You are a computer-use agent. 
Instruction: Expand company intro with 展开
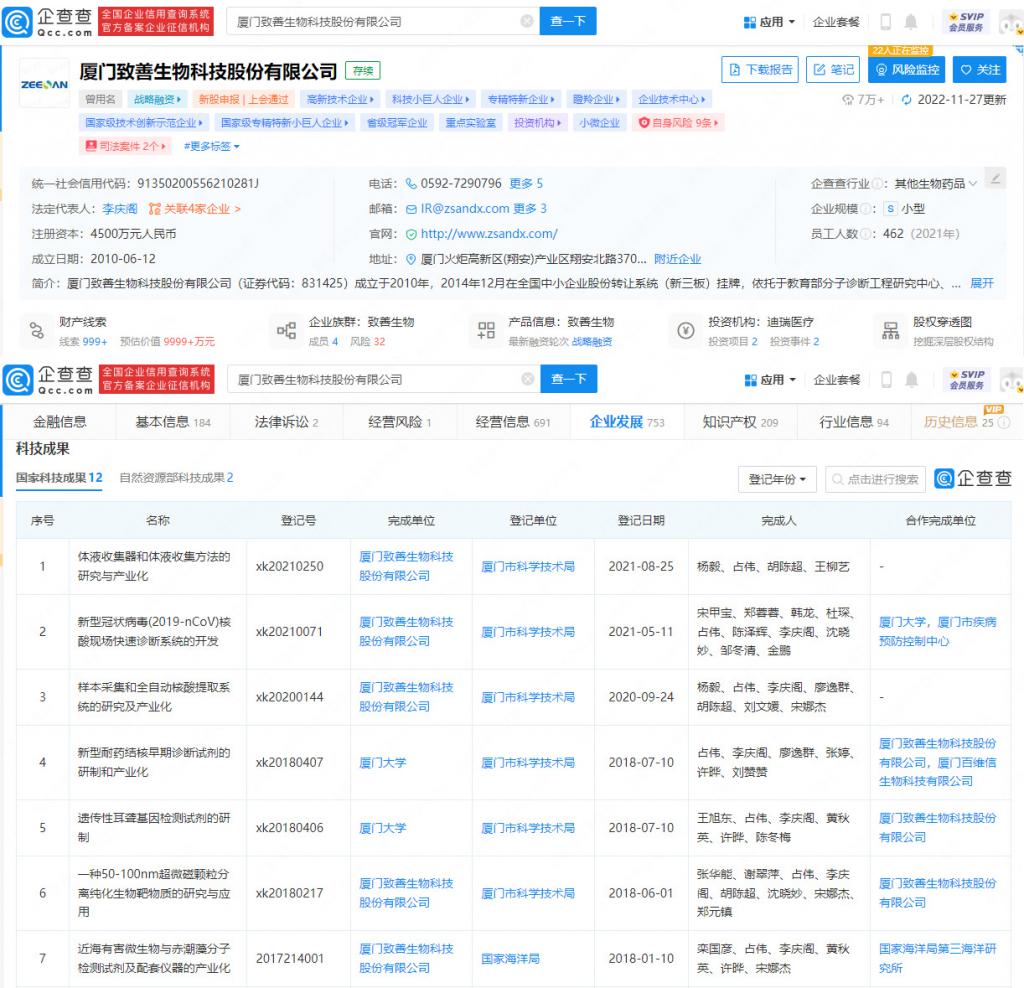[982, 283]
